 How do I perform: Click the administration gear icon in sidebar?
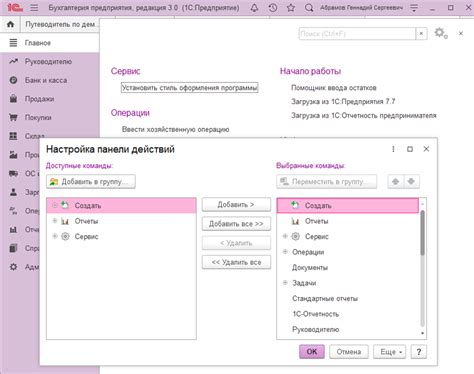13,267
